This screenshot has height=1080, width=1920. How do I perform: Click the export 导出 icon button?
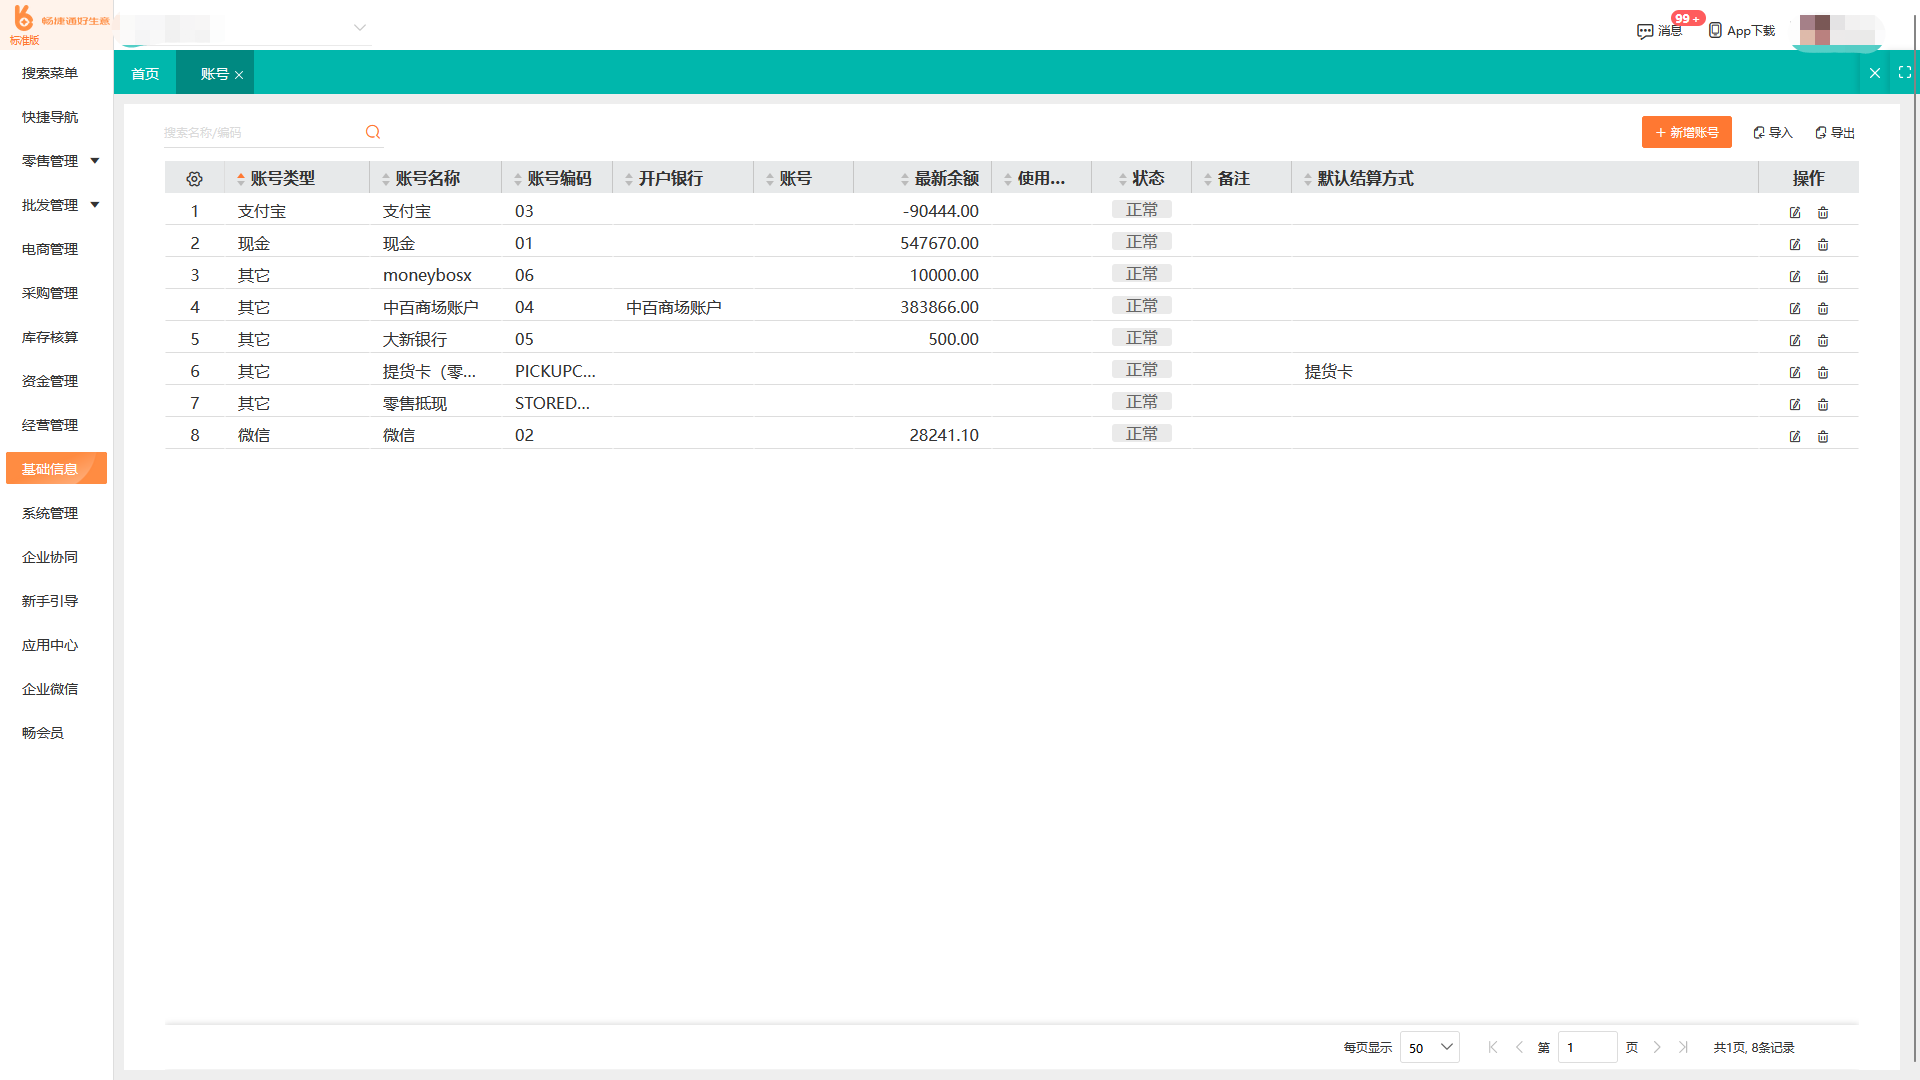(1834, 132)
